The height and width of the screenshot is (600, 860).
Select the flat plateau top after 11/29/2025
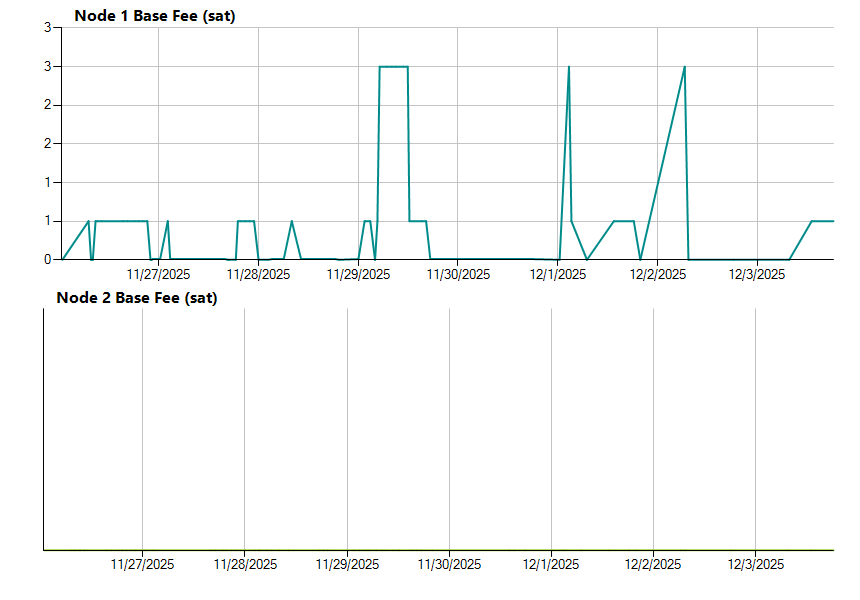tap(393, 66)
